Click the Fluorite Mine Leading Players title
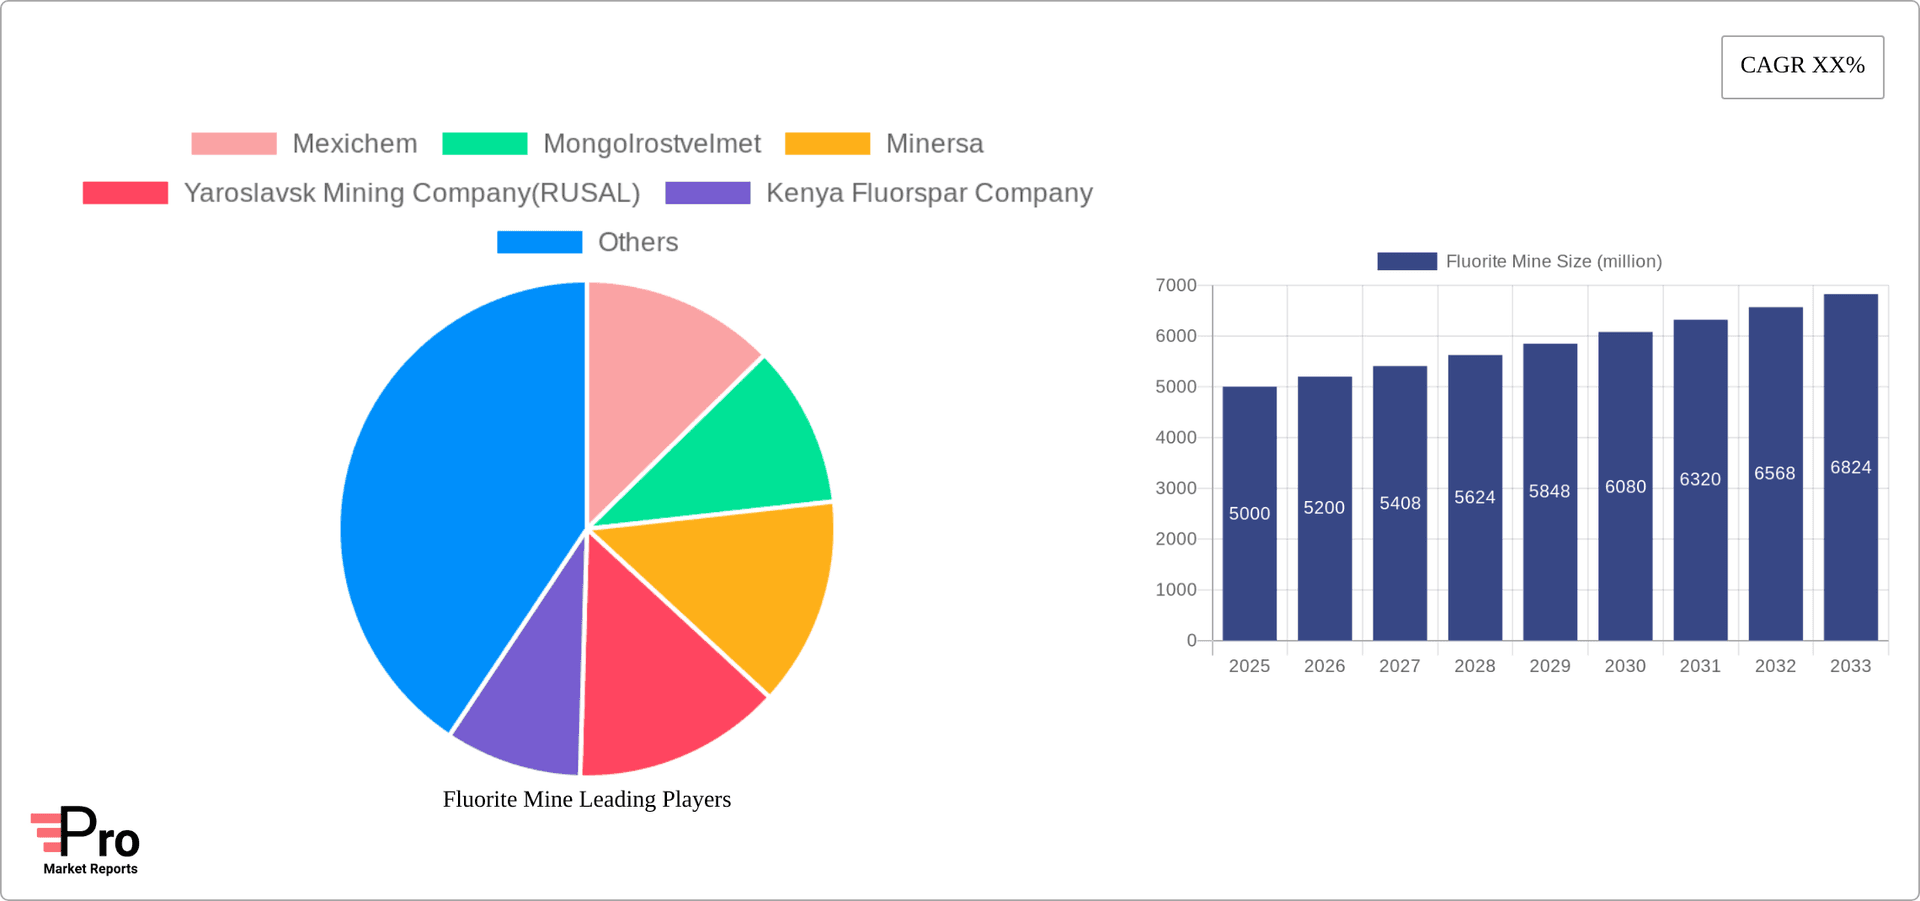This screenshot has width=1920, height=901. (587, 799)
